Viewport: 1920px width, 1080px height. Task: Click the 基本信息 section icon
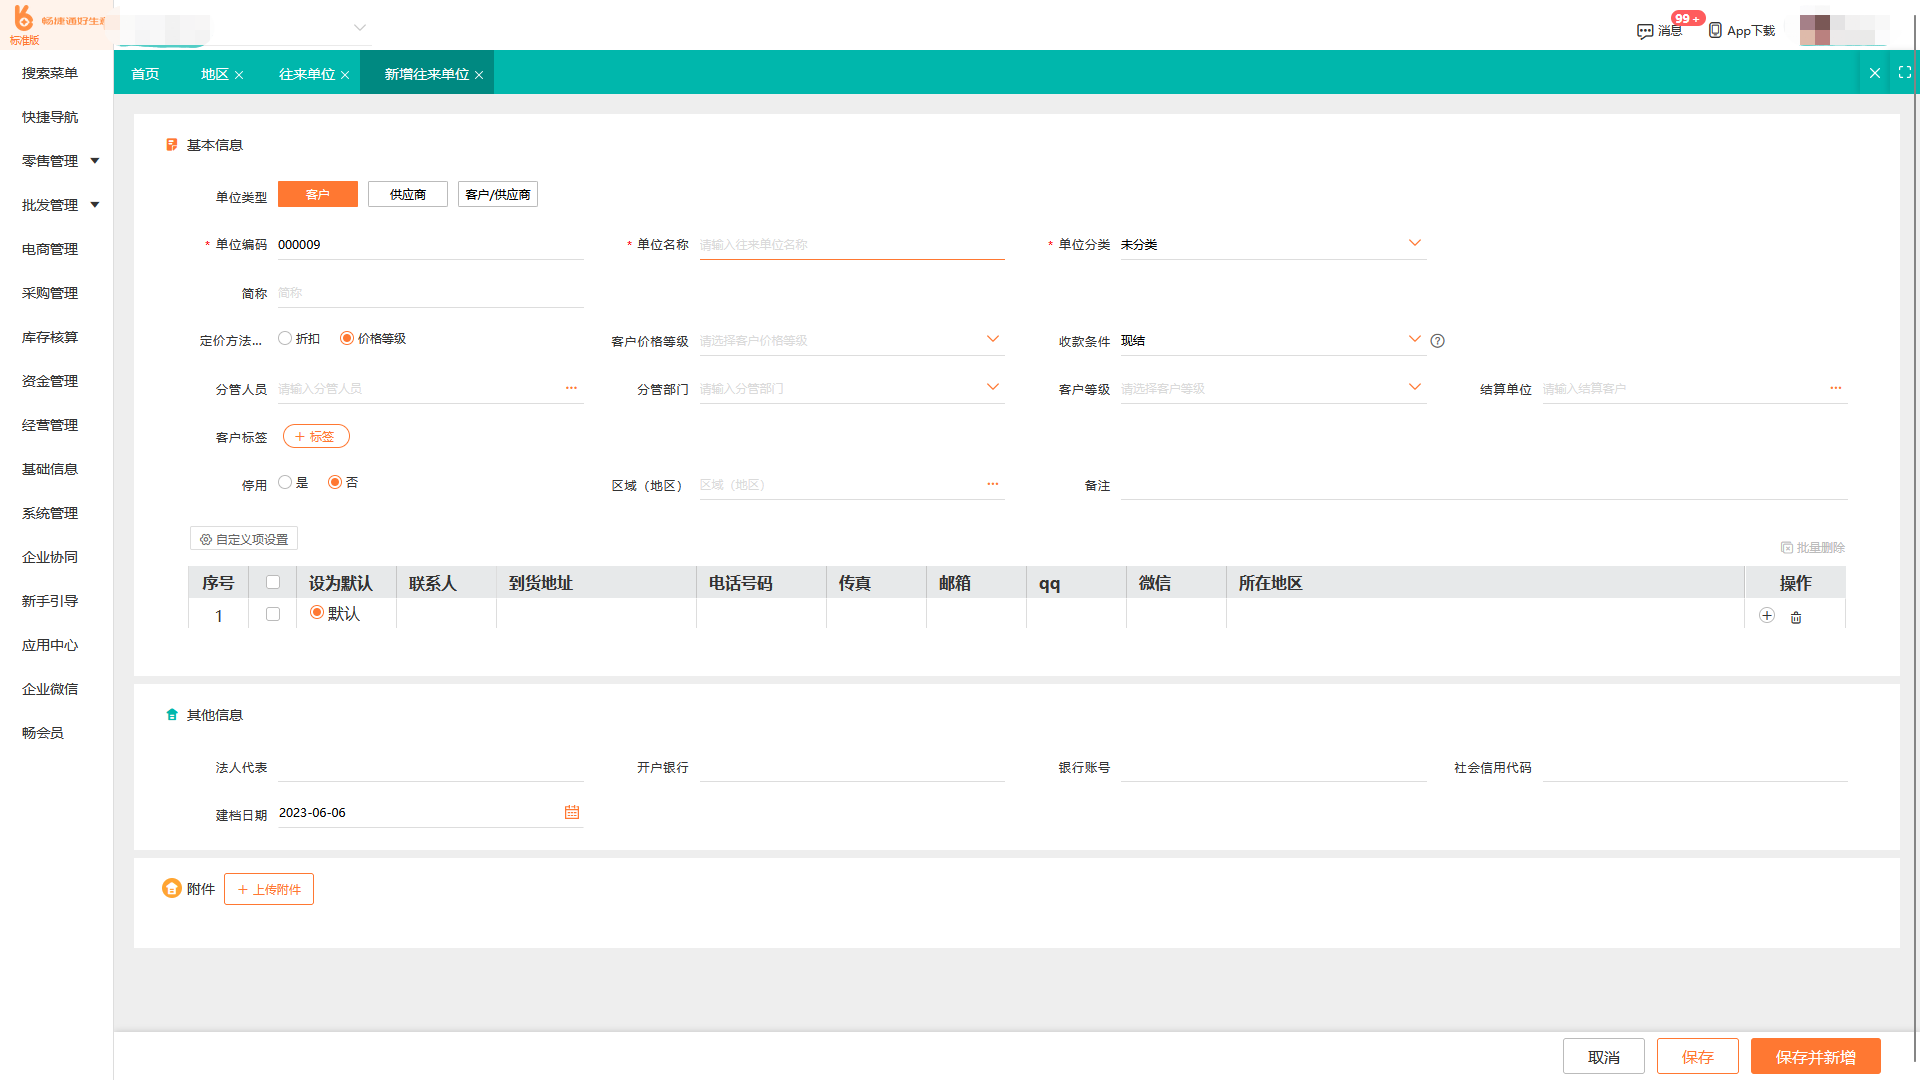pos(171,145)
